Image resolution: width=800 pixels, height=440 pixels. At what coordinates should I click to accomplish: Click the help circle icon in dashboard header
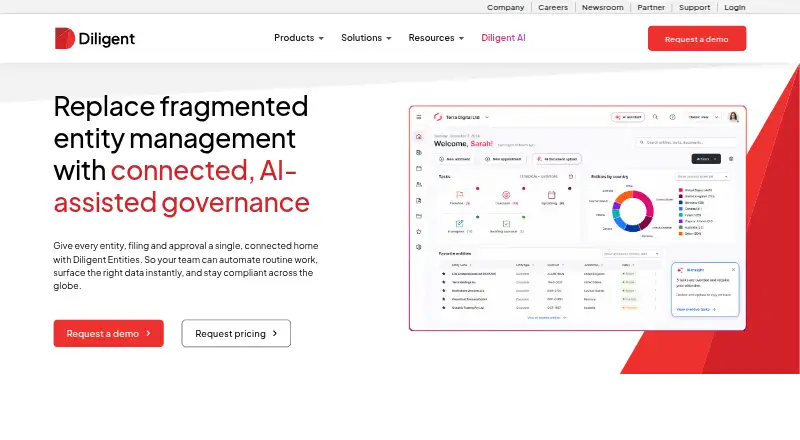click(672, 117)
